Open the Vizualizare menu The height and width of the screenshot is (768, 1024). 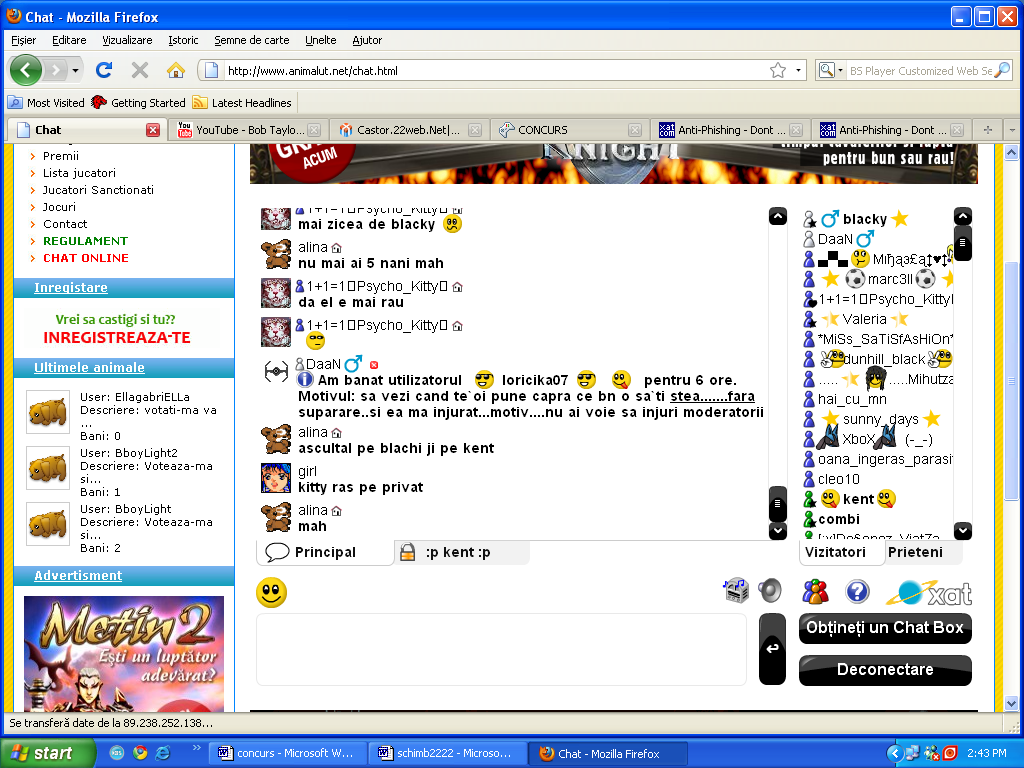point(127,40)
